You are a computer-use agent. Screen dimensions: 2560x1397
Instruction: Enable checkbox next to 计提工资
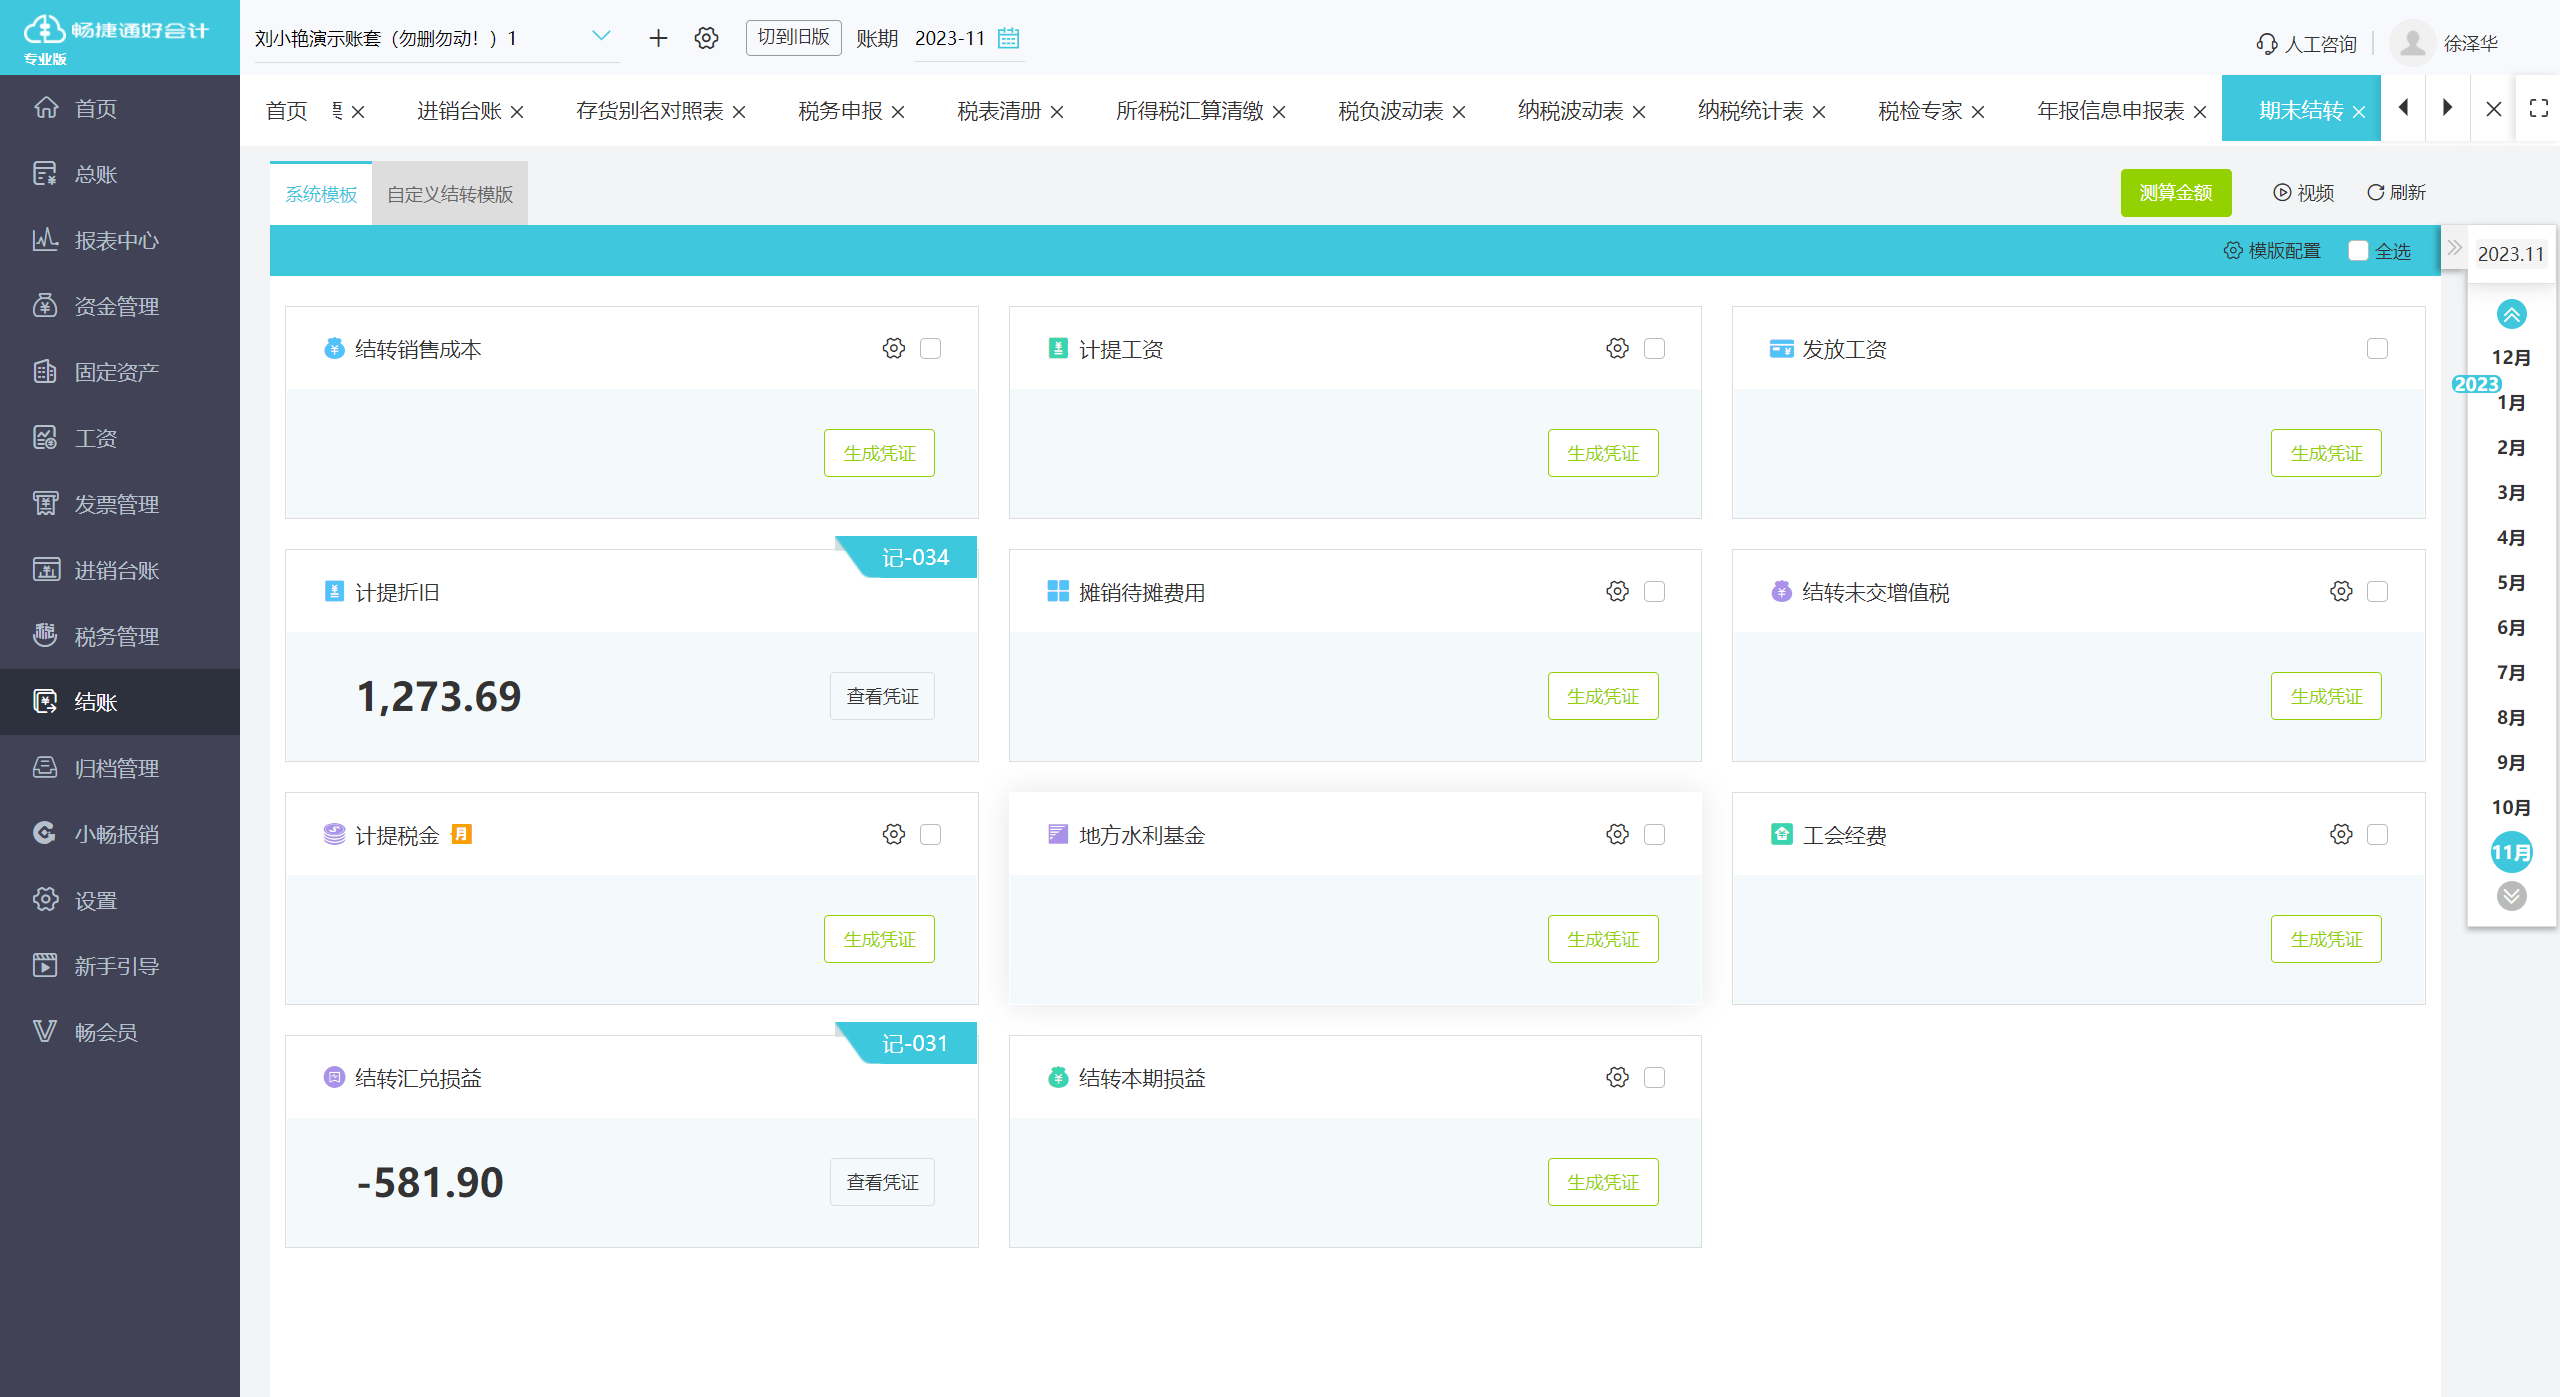point(1652,349)
